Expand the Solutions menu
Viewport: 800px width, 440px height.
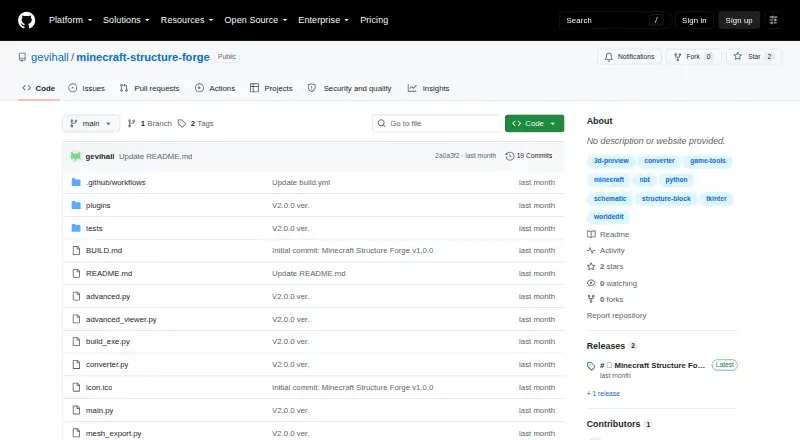(126, 20)
